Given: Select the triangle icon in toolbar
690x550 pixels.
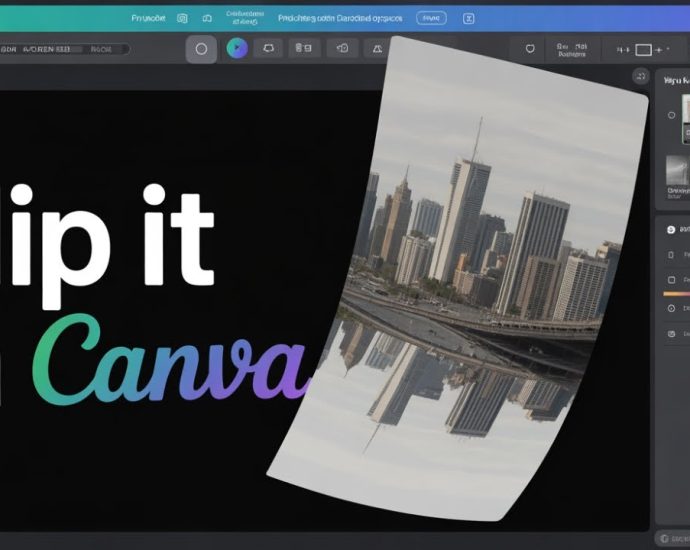Looking at the screenshot, I should [x=378, y=48].
